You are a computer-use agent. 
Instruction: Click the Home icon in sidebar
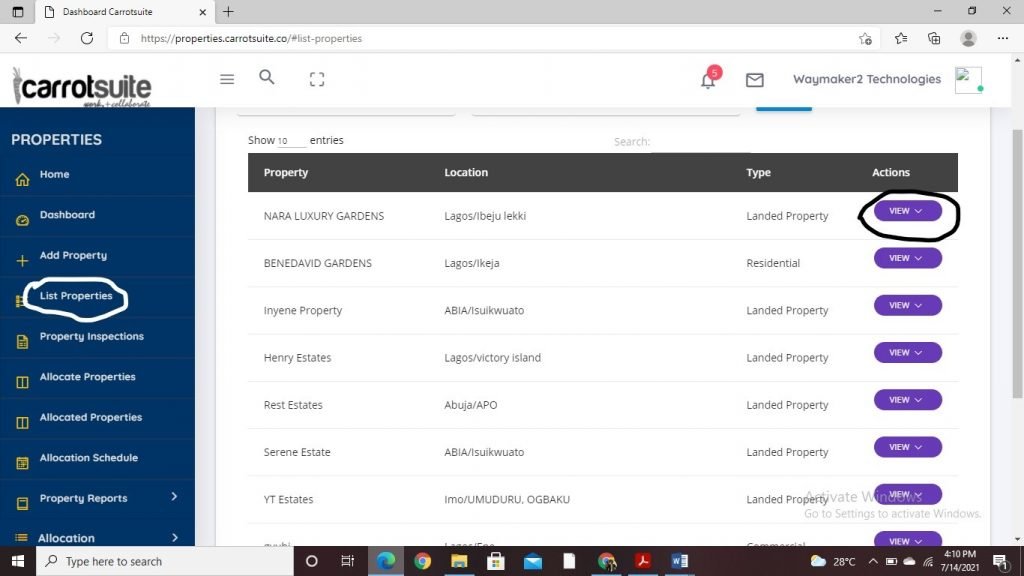click(x=22, y=180)
